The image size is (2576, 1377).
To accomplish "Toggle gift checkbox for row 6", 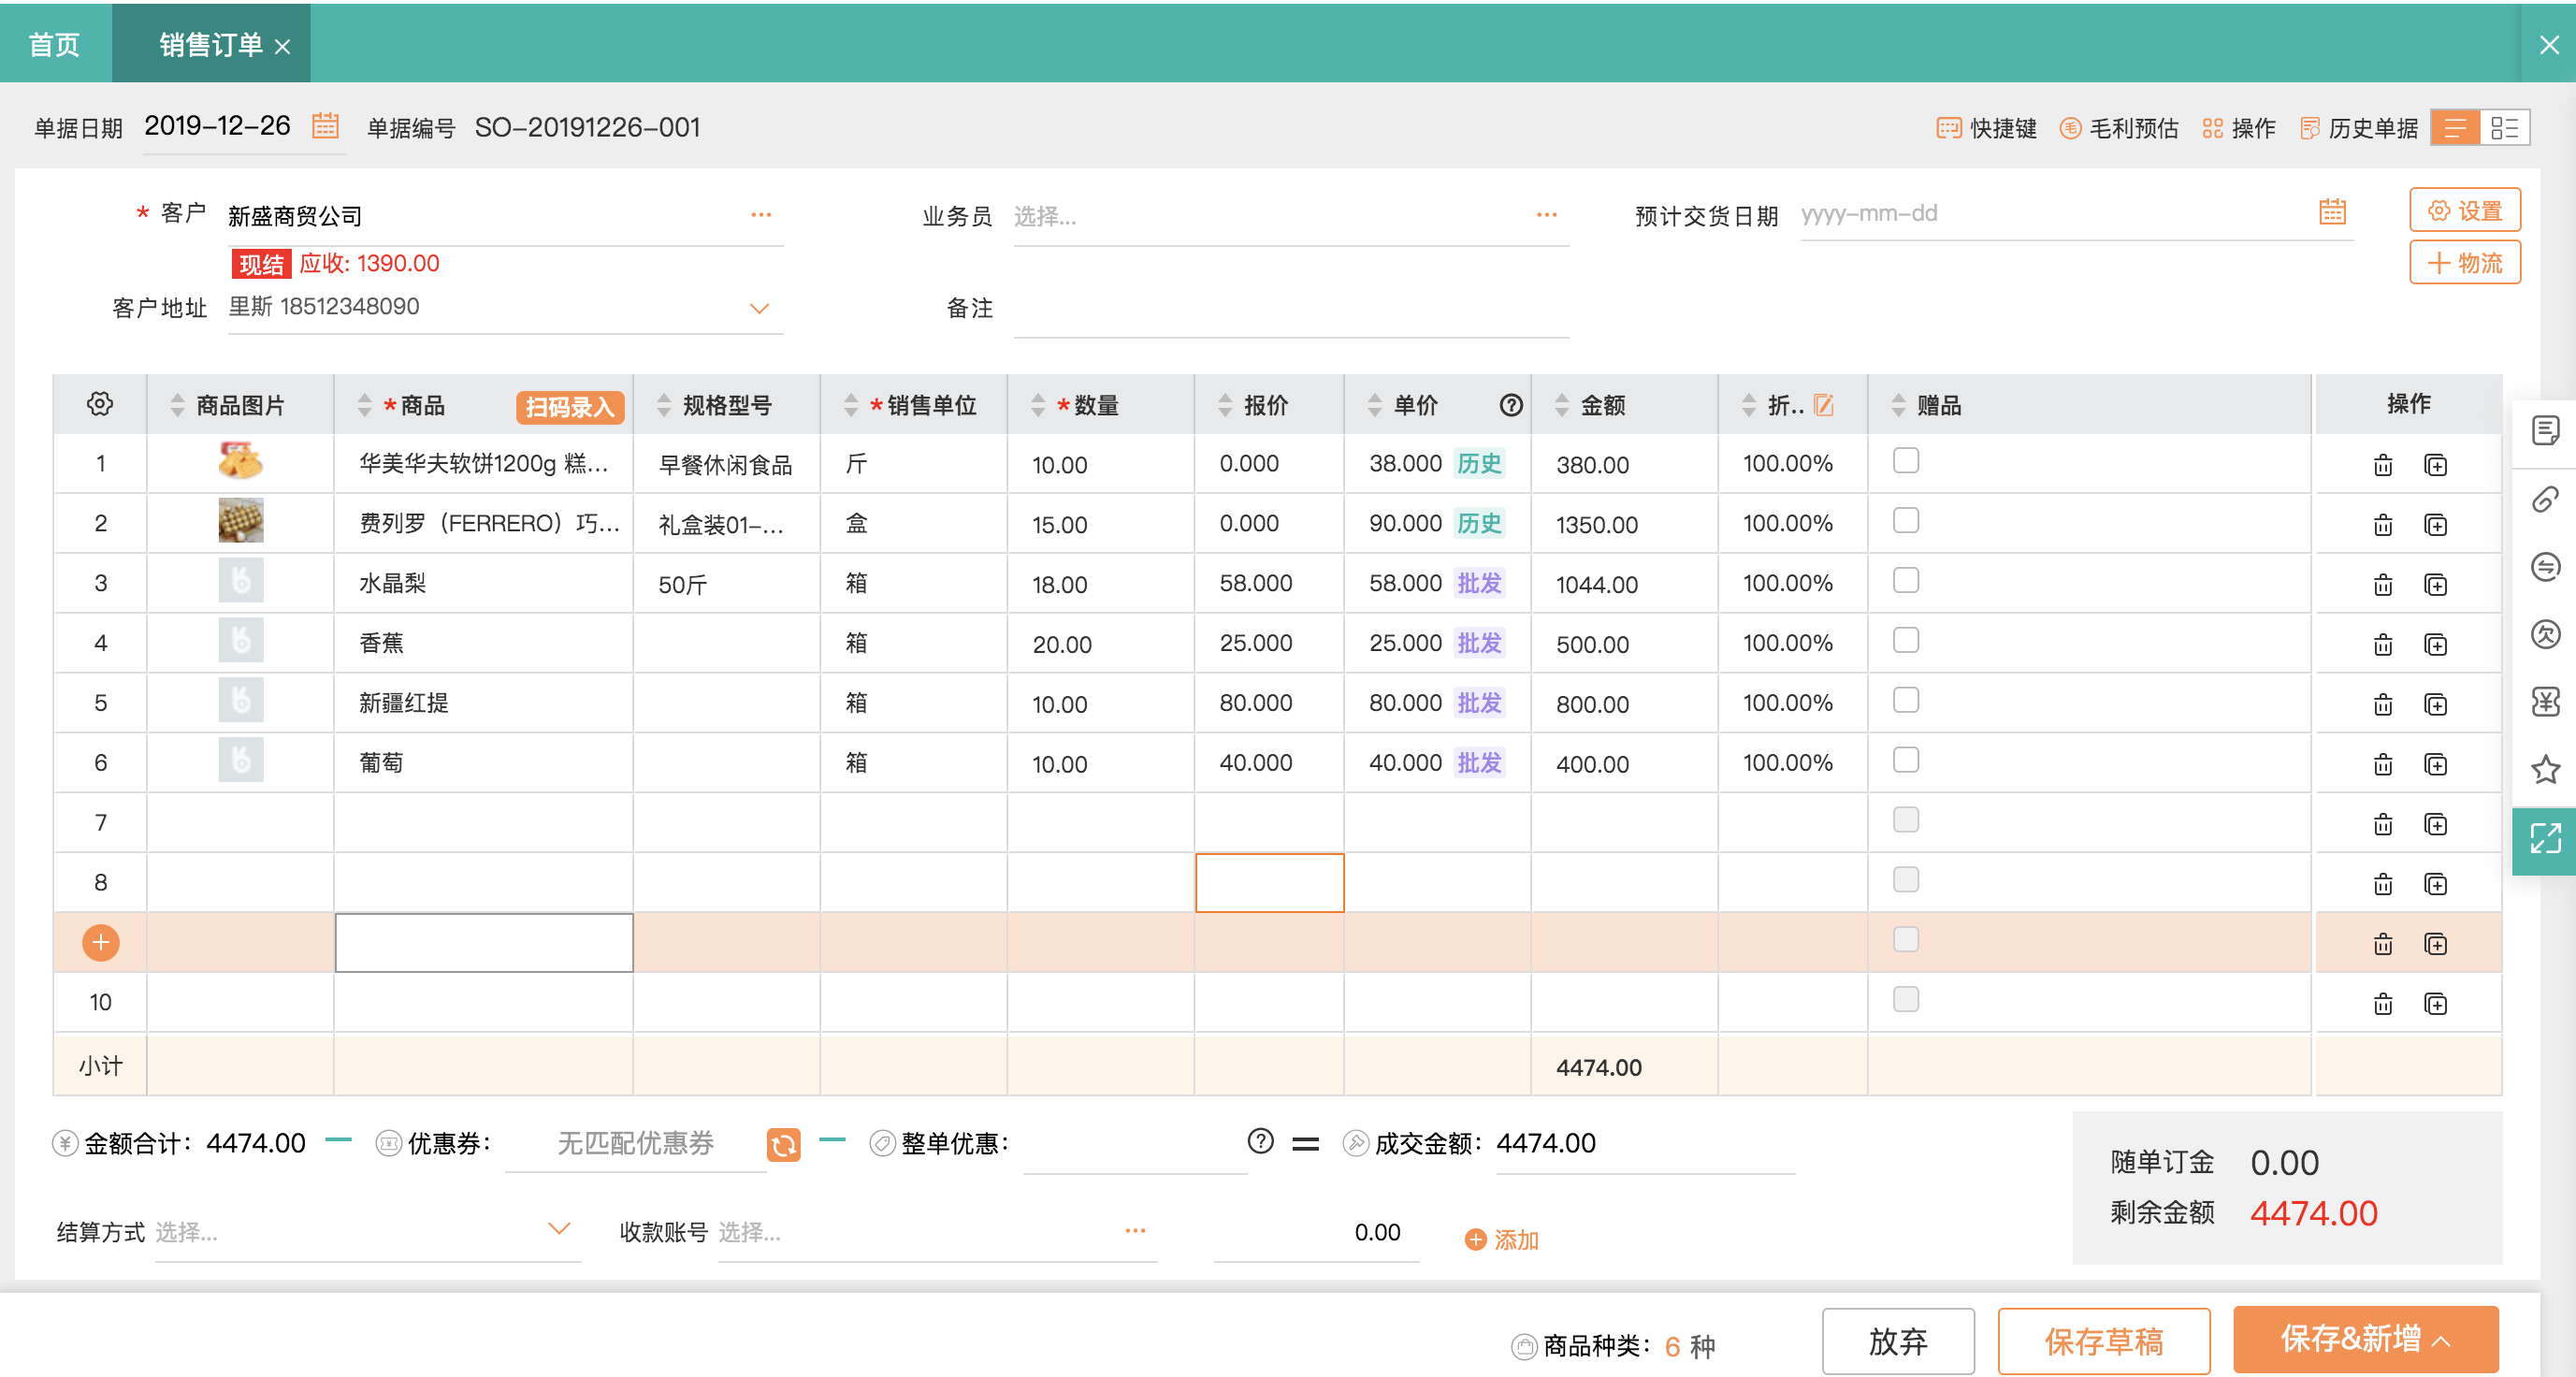I will click(x=1910, y=761).
